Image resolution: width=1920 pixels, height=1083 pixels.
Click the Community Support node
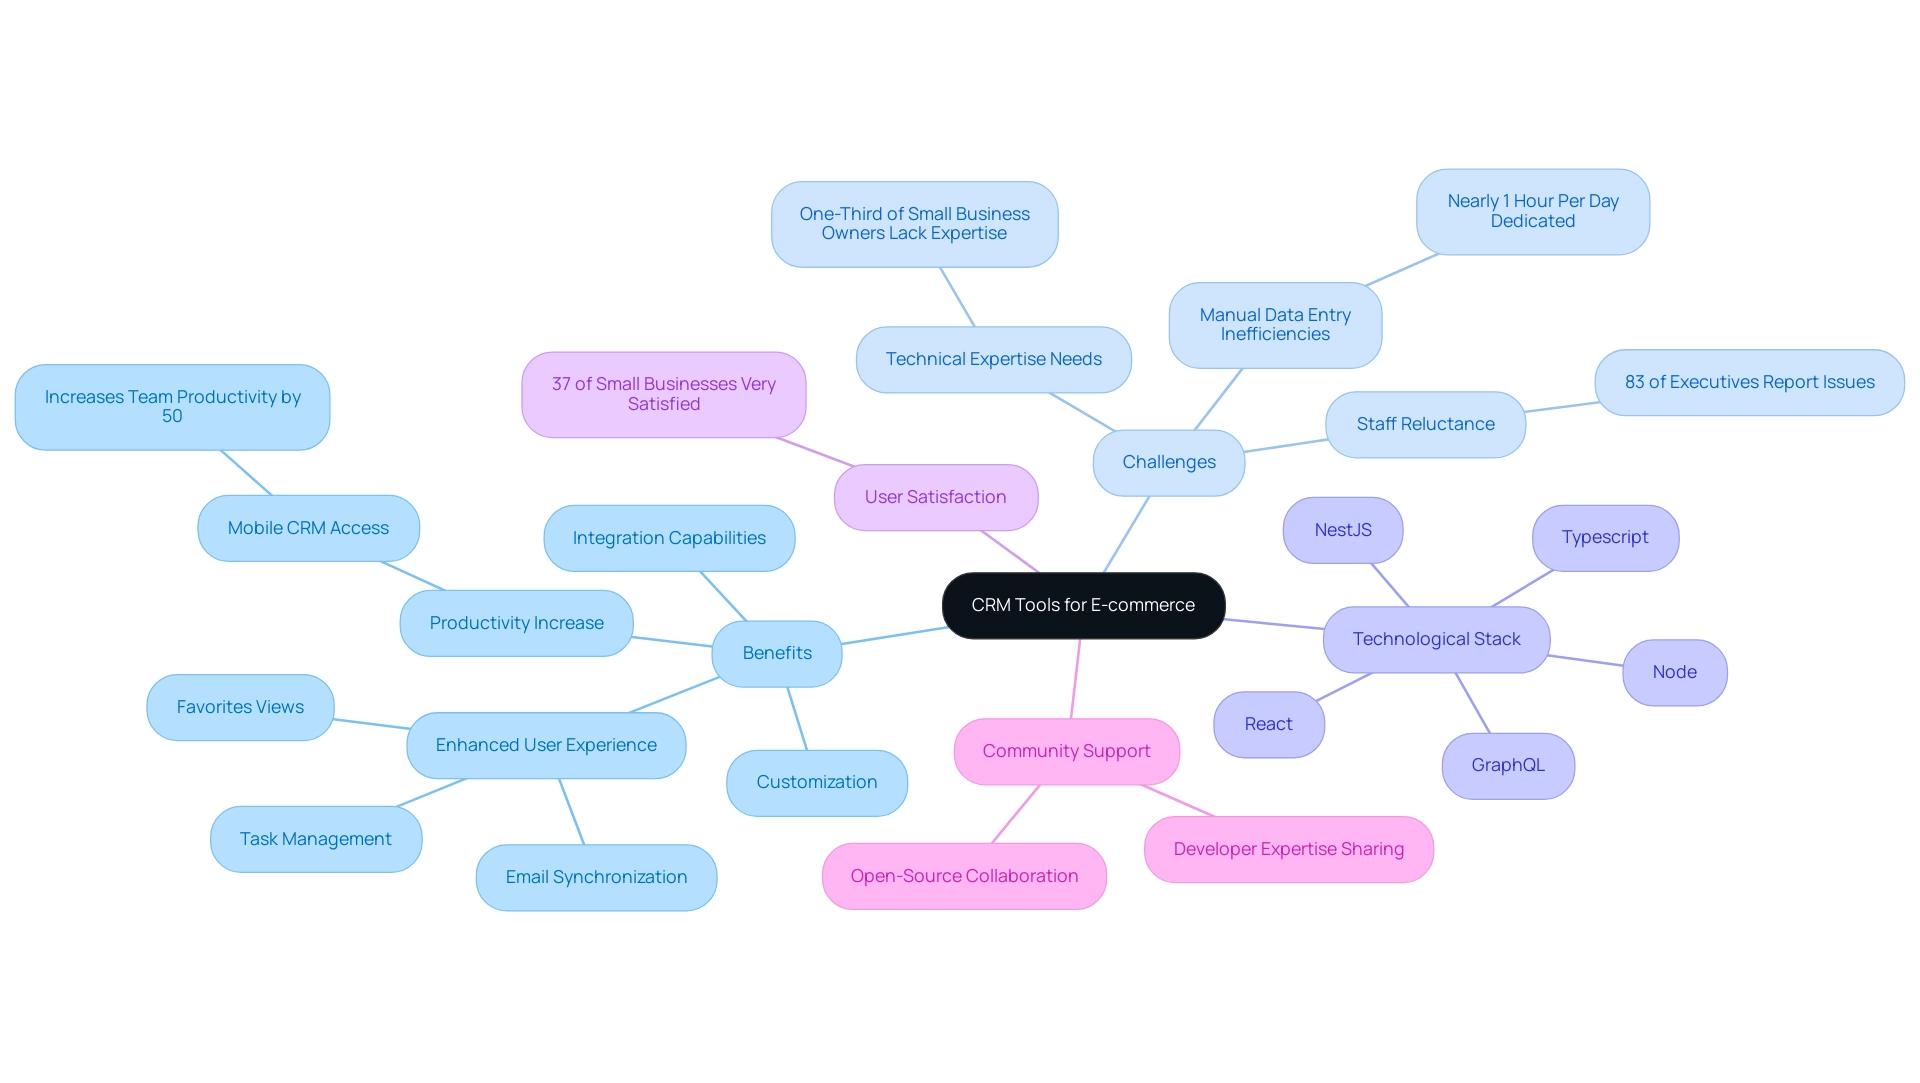(x=1064, y=749)
